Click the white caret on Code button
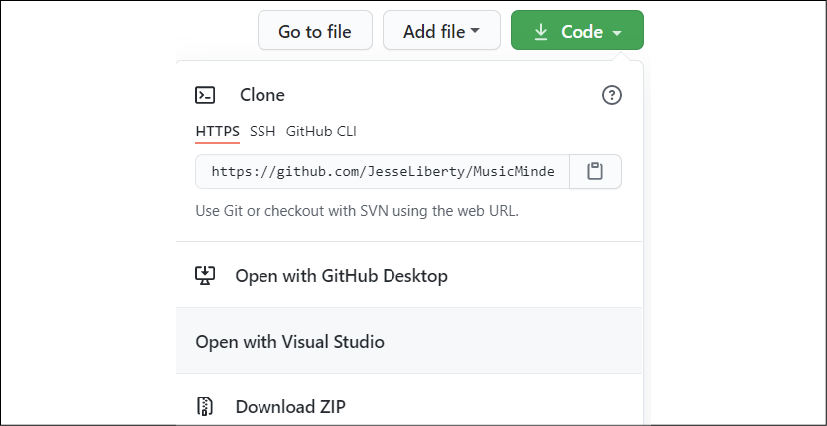Image resolution: width=827 pixels, height=426 pixels. [617, 33]
